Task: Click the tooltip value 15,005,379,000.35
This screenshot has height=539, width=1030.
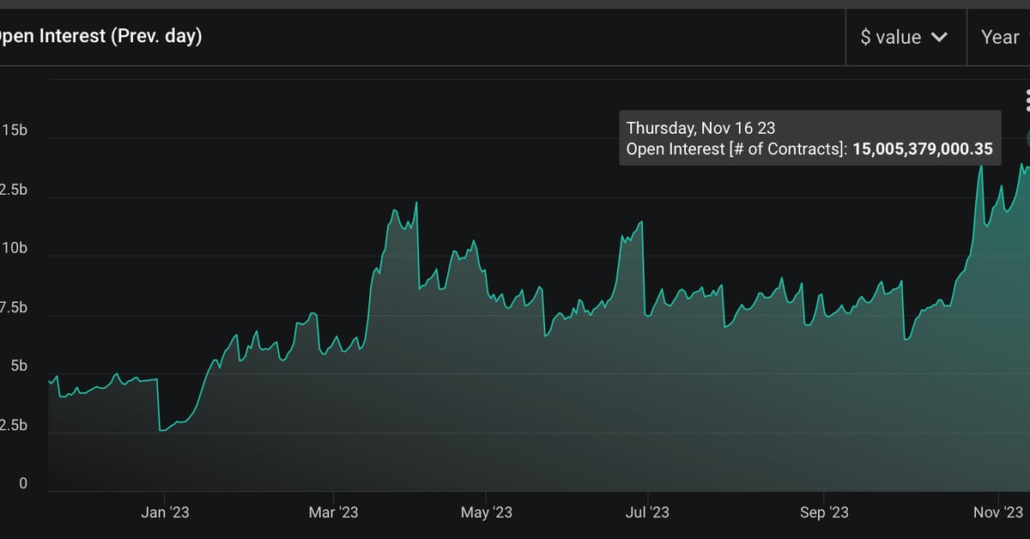Action: coord(922,149)
